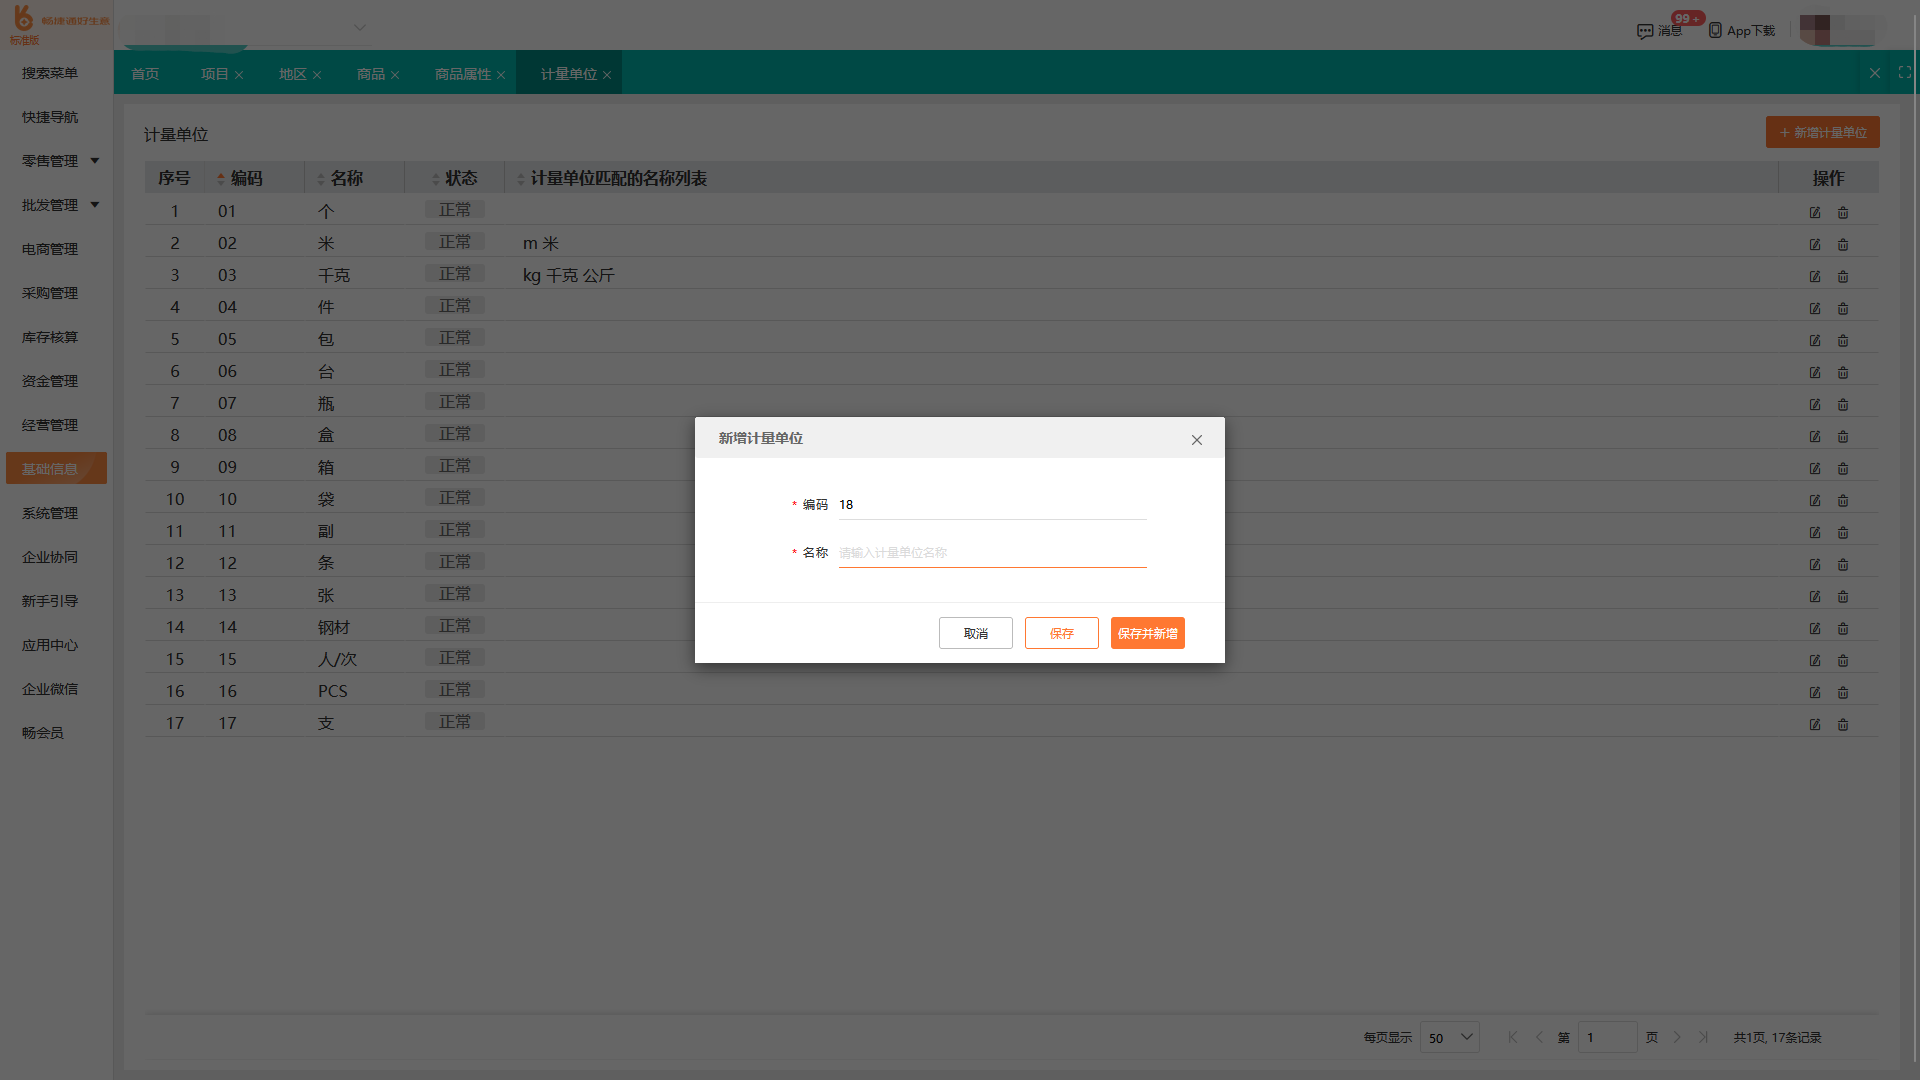Click next page navigation arrow
Screen dimensions: 1920x1080
[x=1676, y=1038]
